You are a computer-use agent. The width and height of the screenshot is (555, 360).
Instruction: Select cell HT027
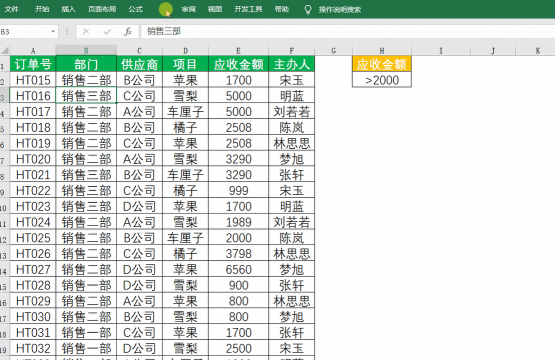(33, 270)
